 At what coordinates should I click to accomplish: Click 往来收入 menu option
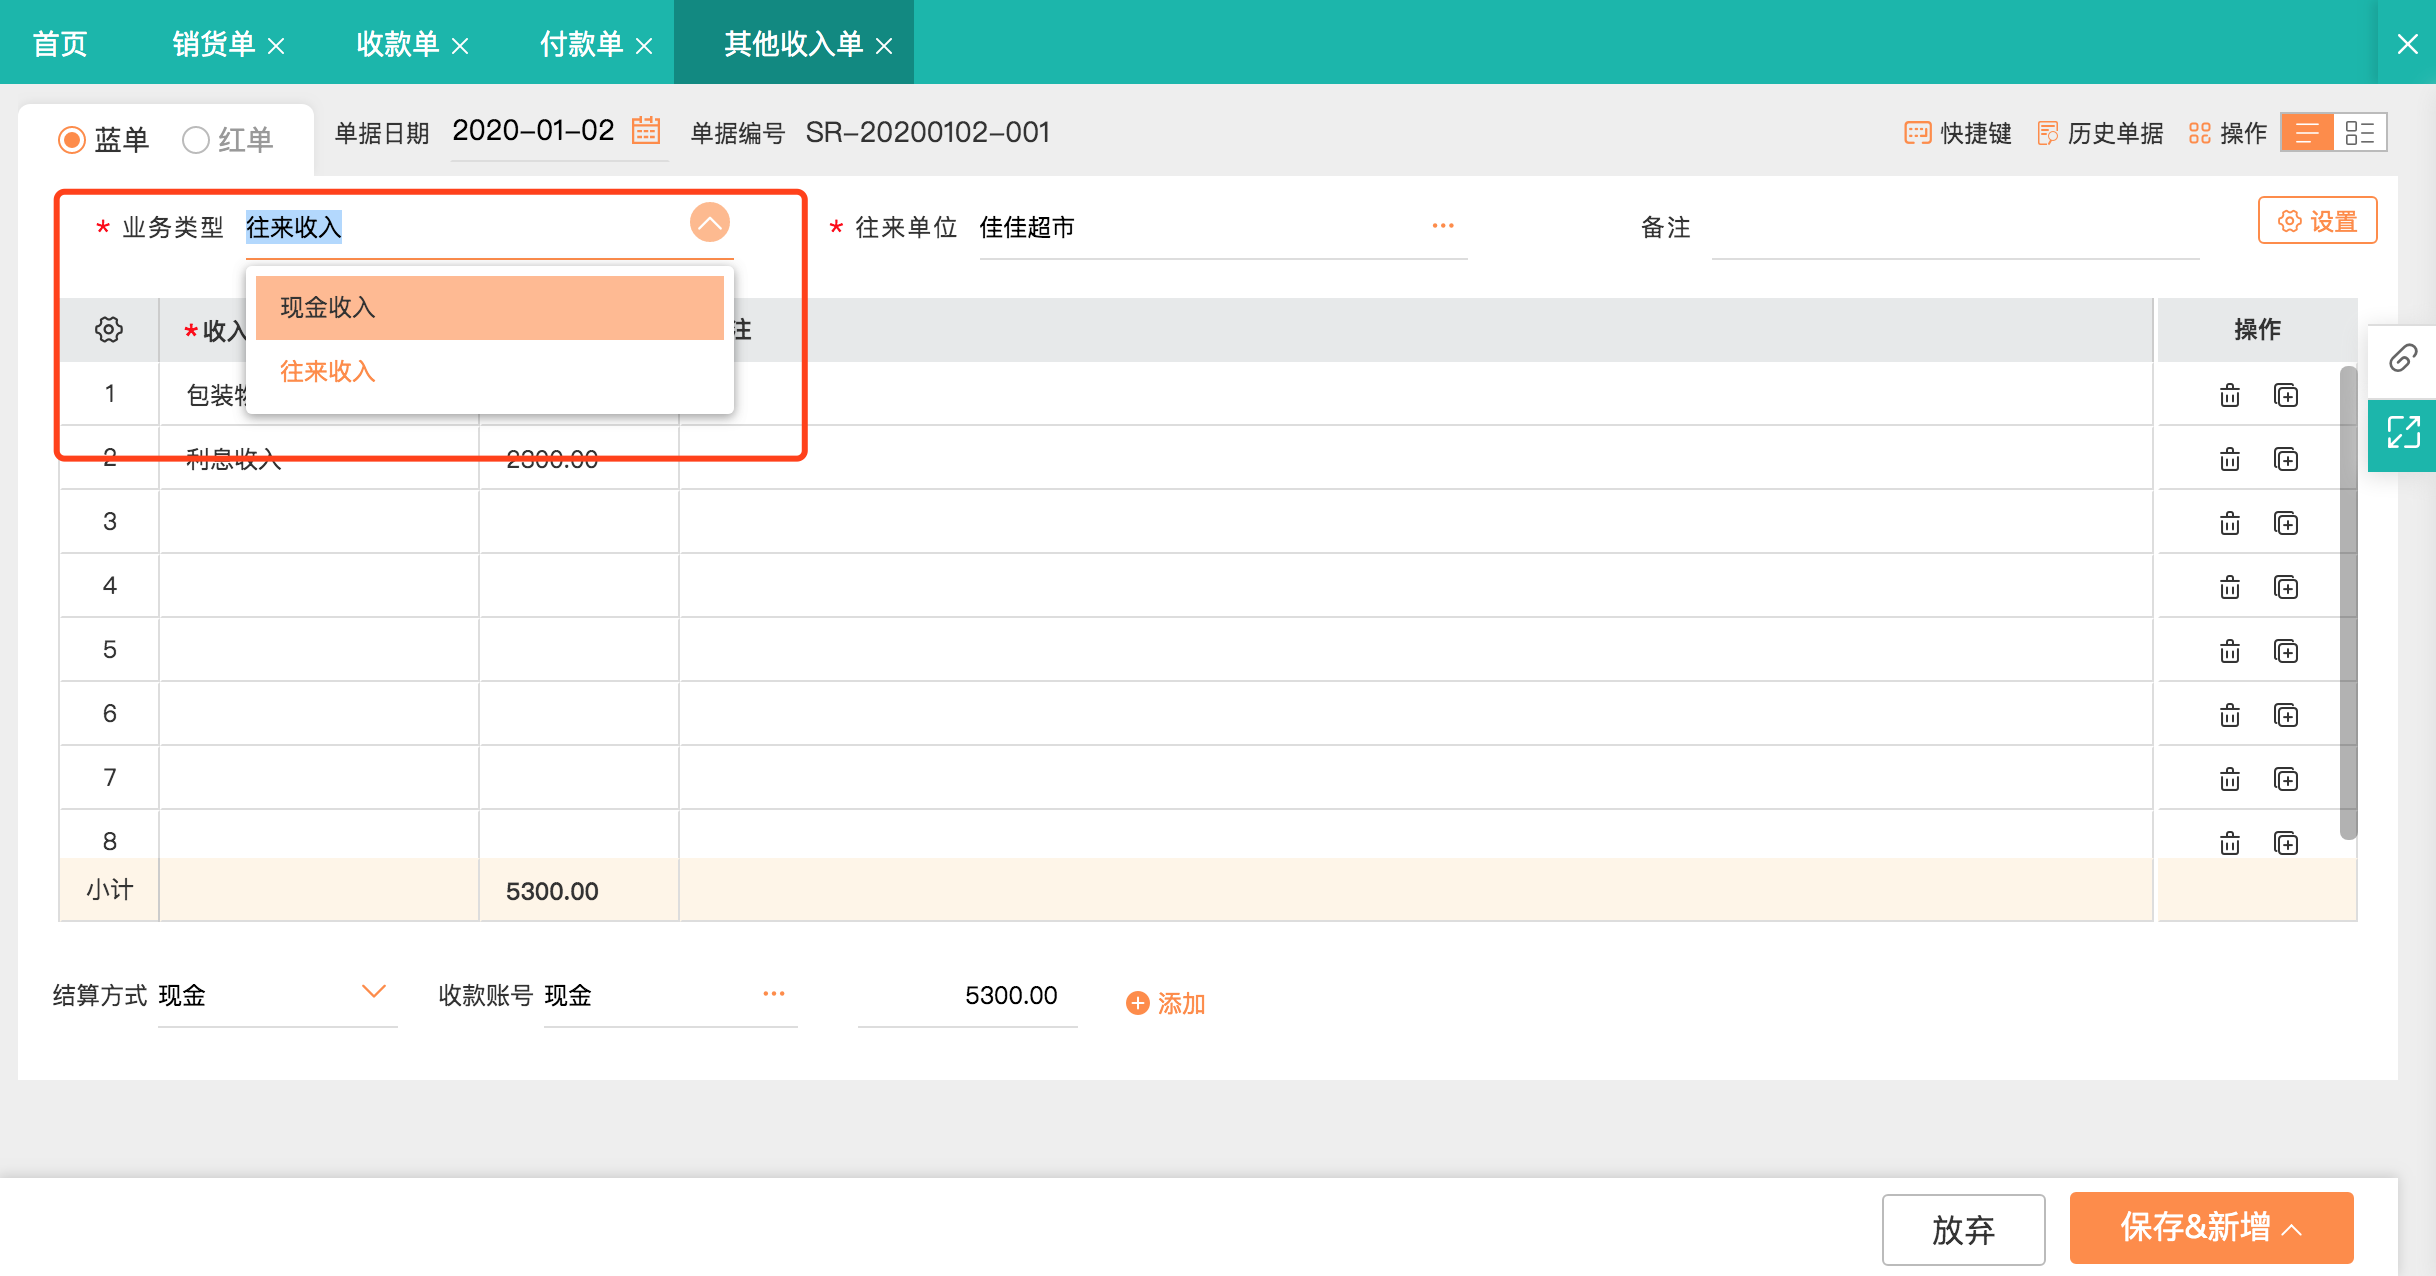point(330,371)
